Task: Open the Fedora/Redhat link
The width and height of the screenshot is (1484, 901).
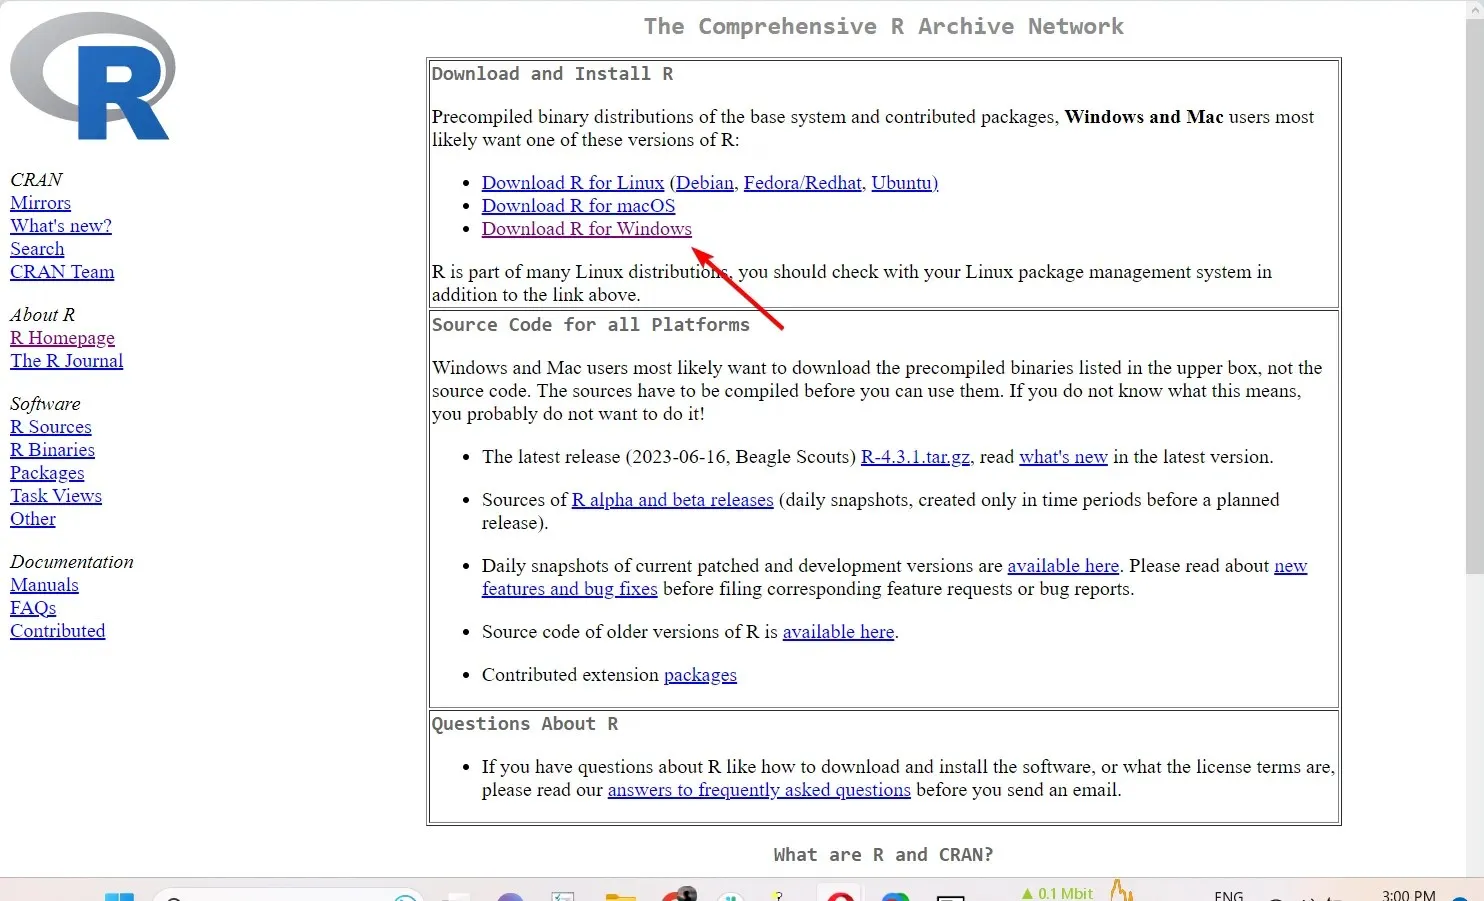Action: (802, 183)
